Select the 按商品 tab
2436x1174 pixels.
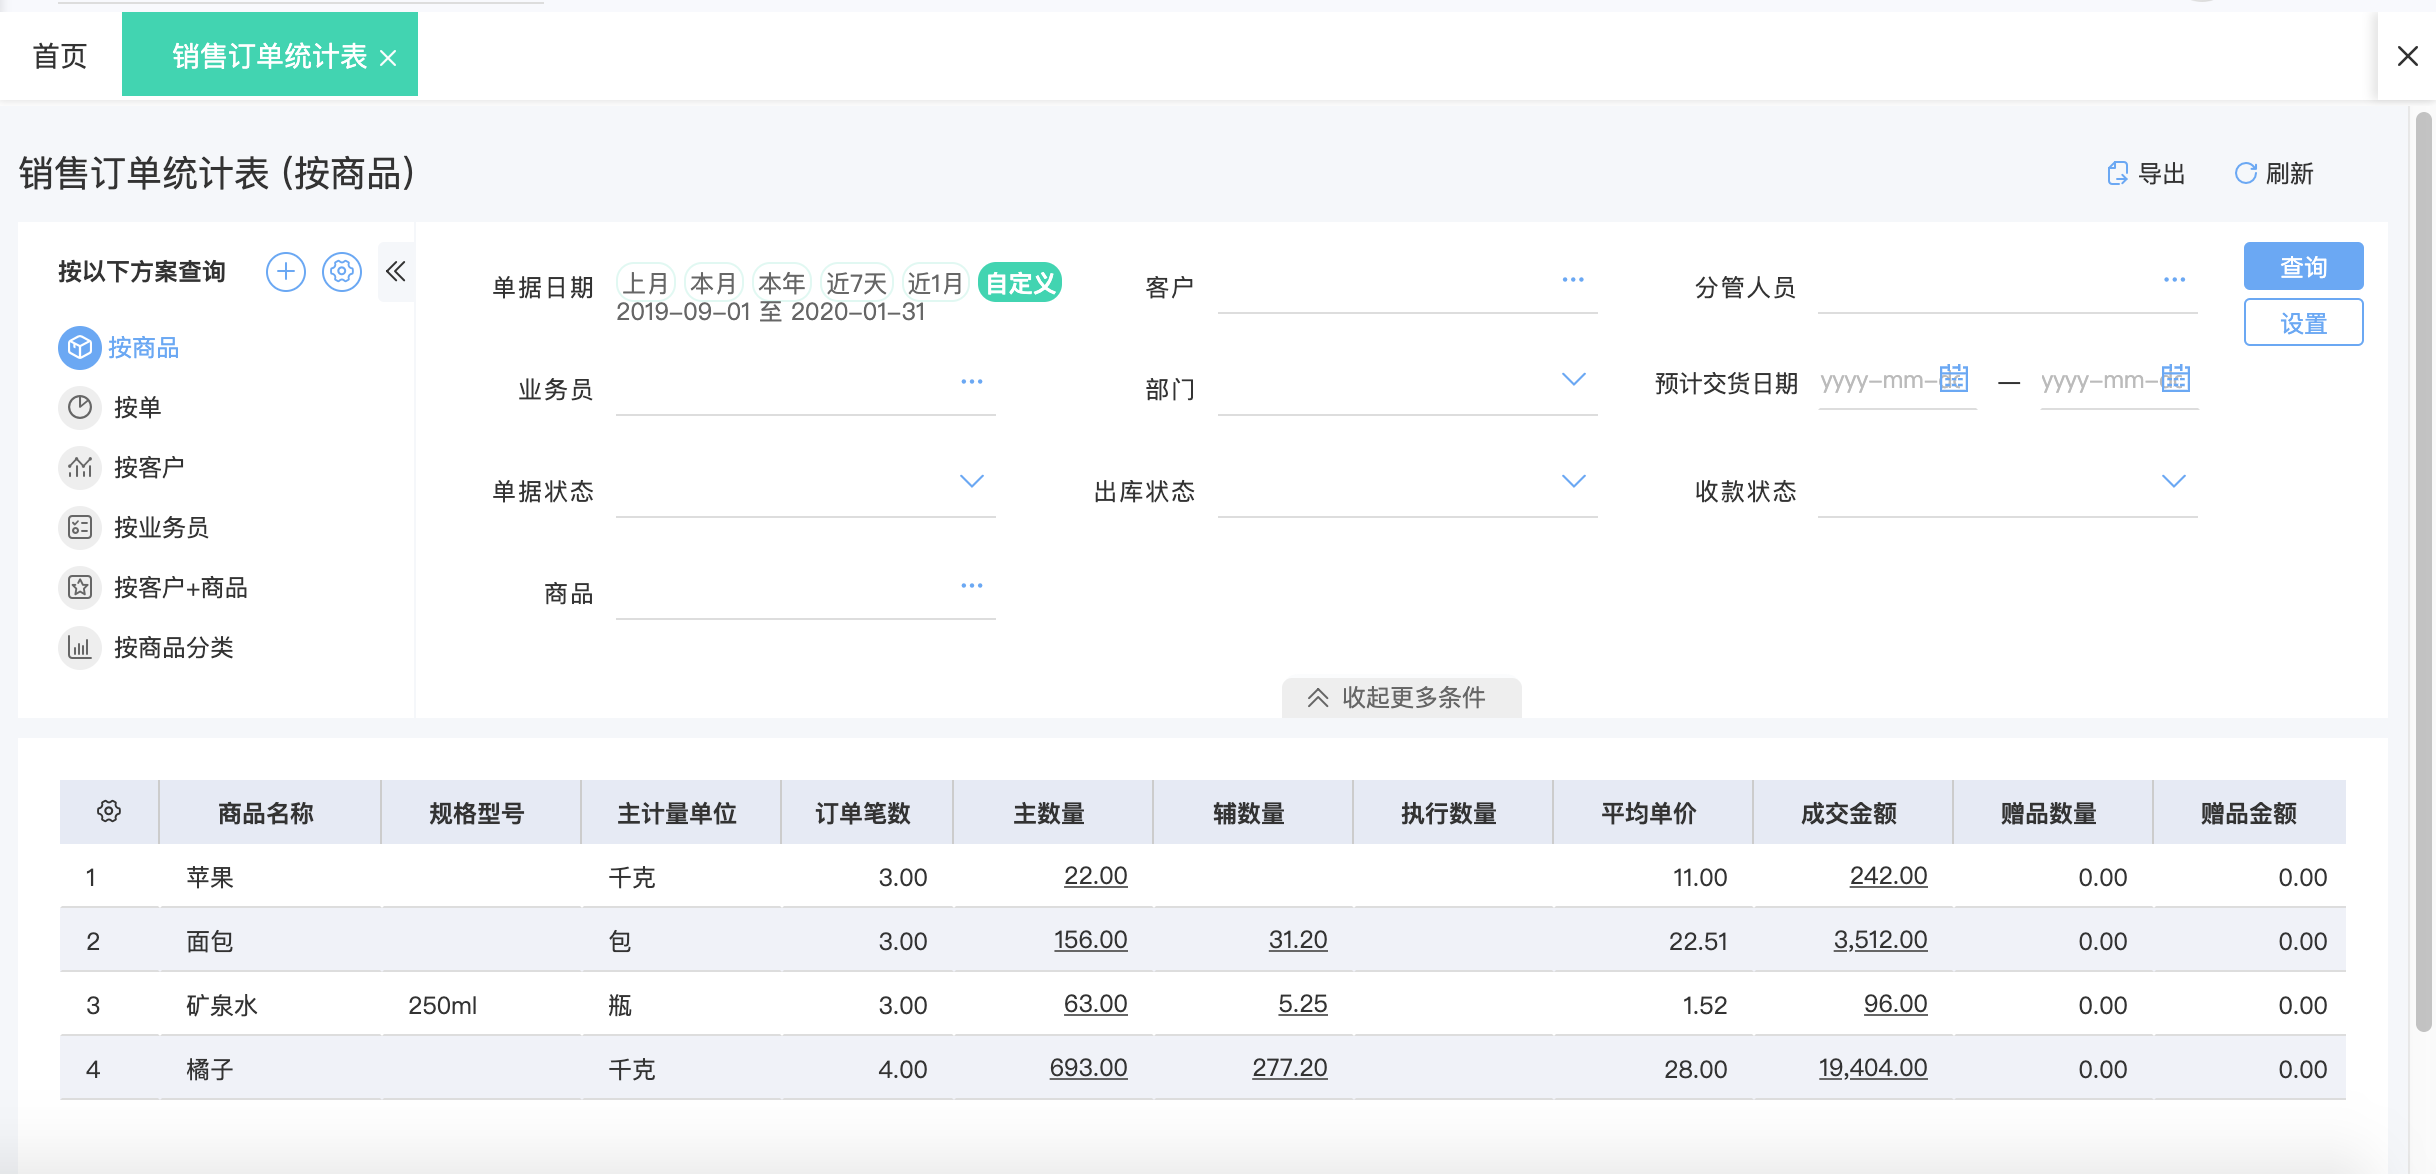143,346
